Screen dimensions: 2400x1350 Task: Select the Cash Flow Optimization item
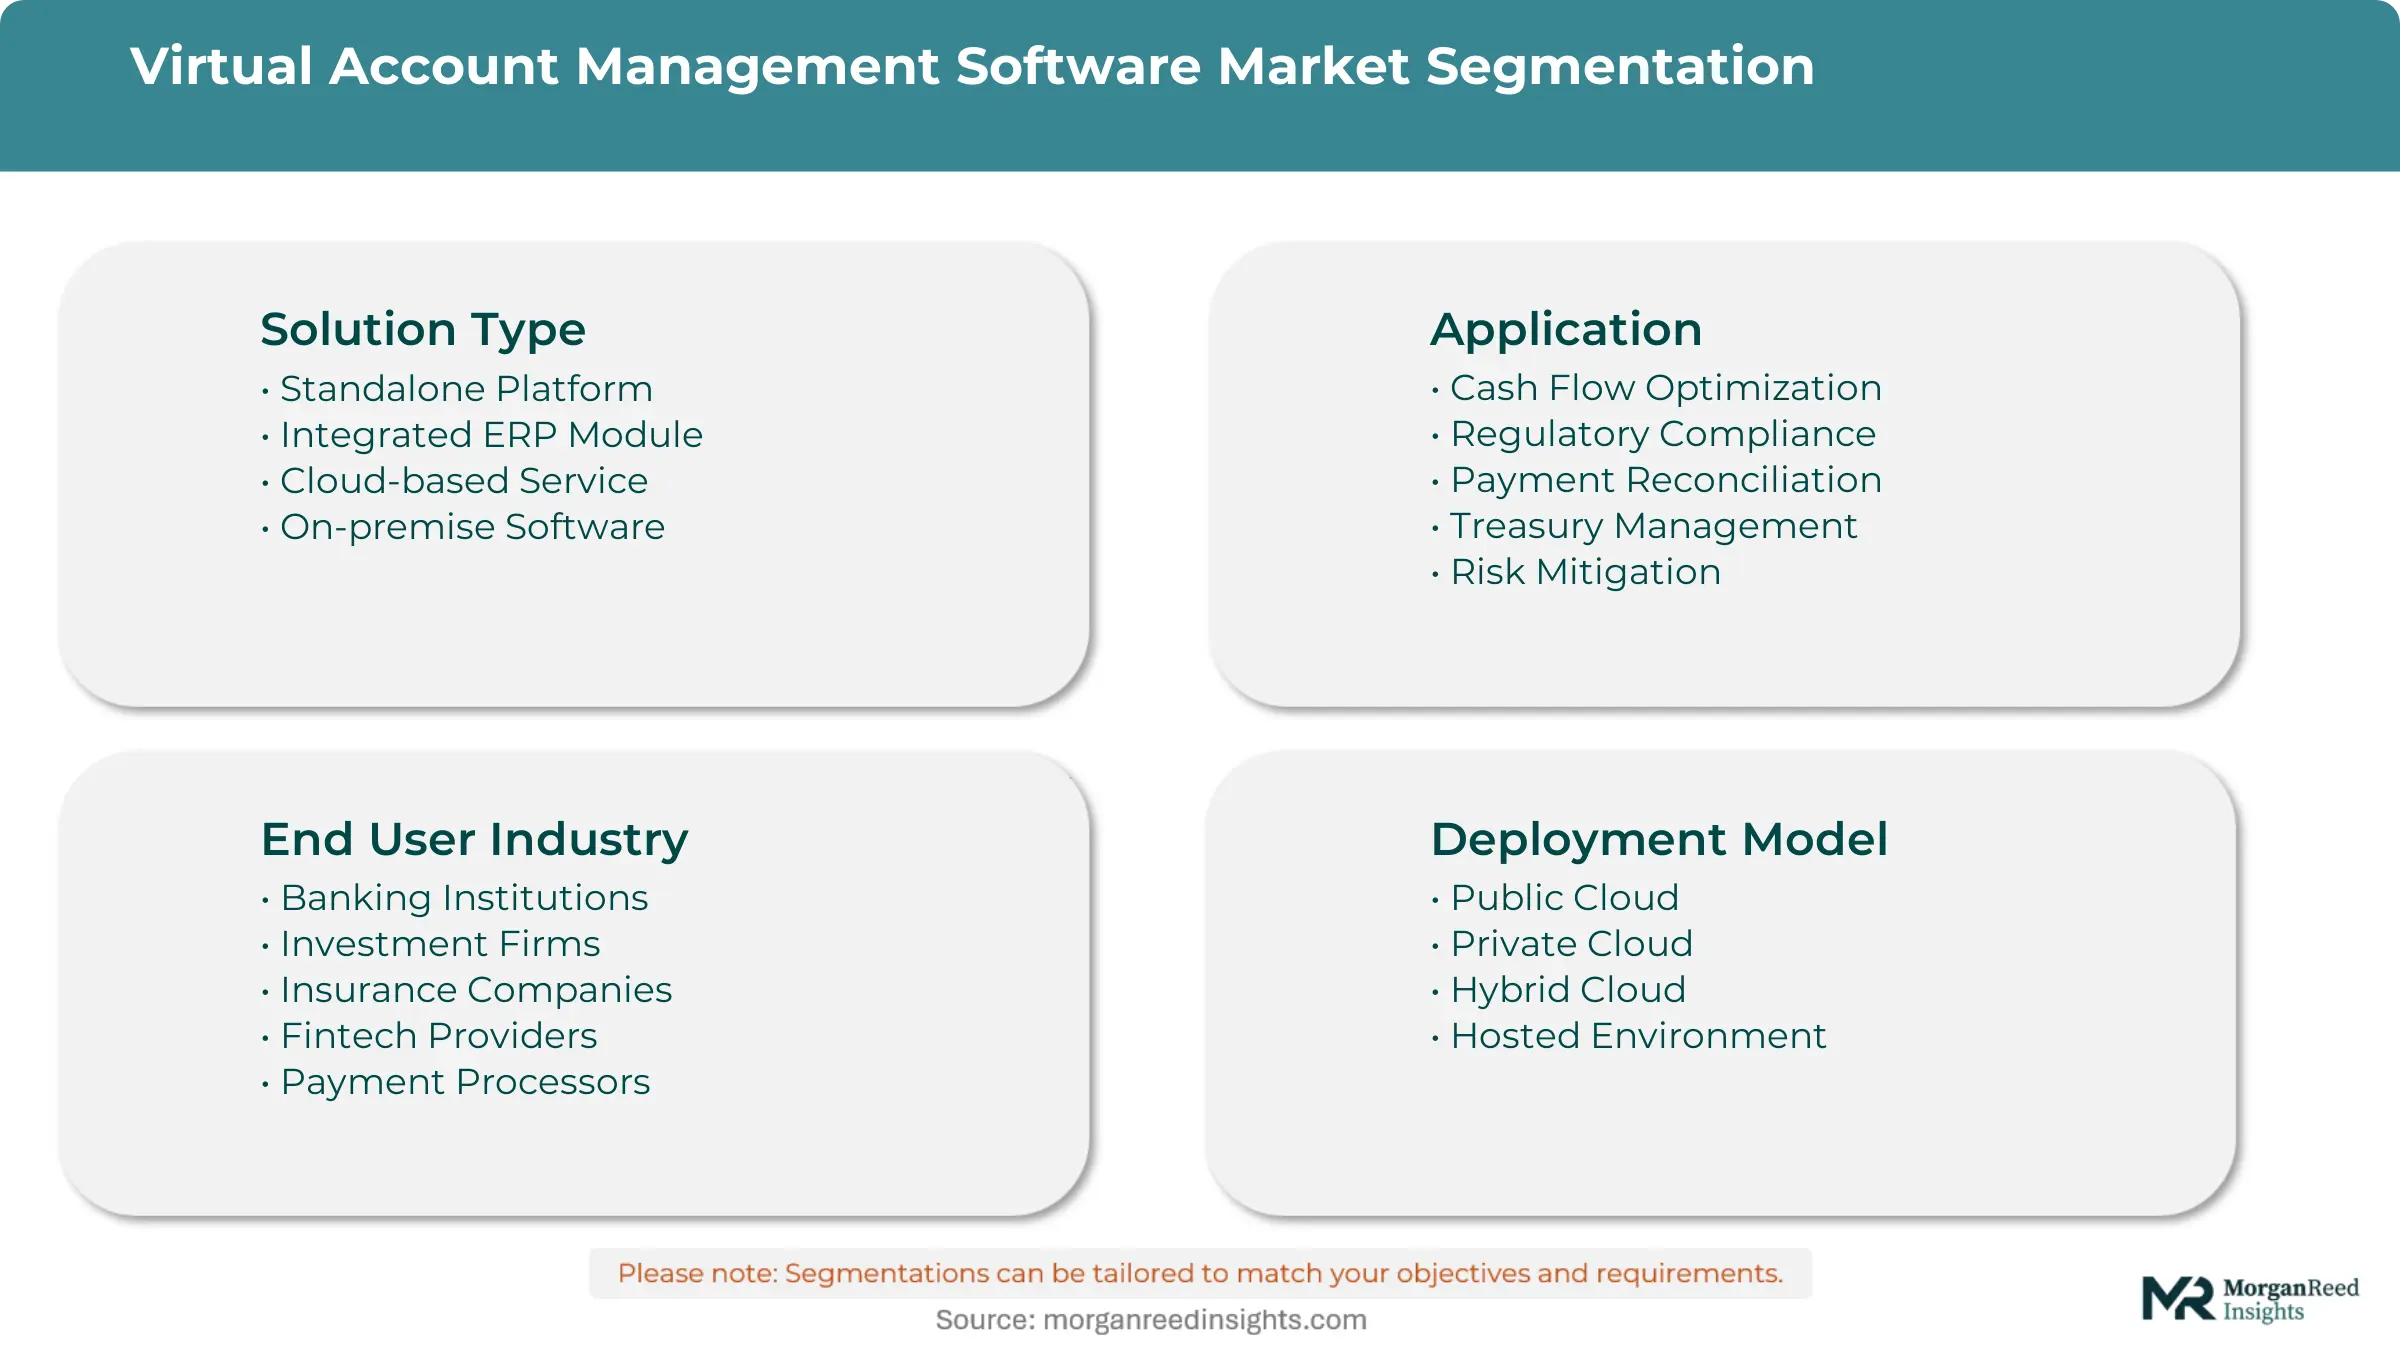coord(1665,389)
